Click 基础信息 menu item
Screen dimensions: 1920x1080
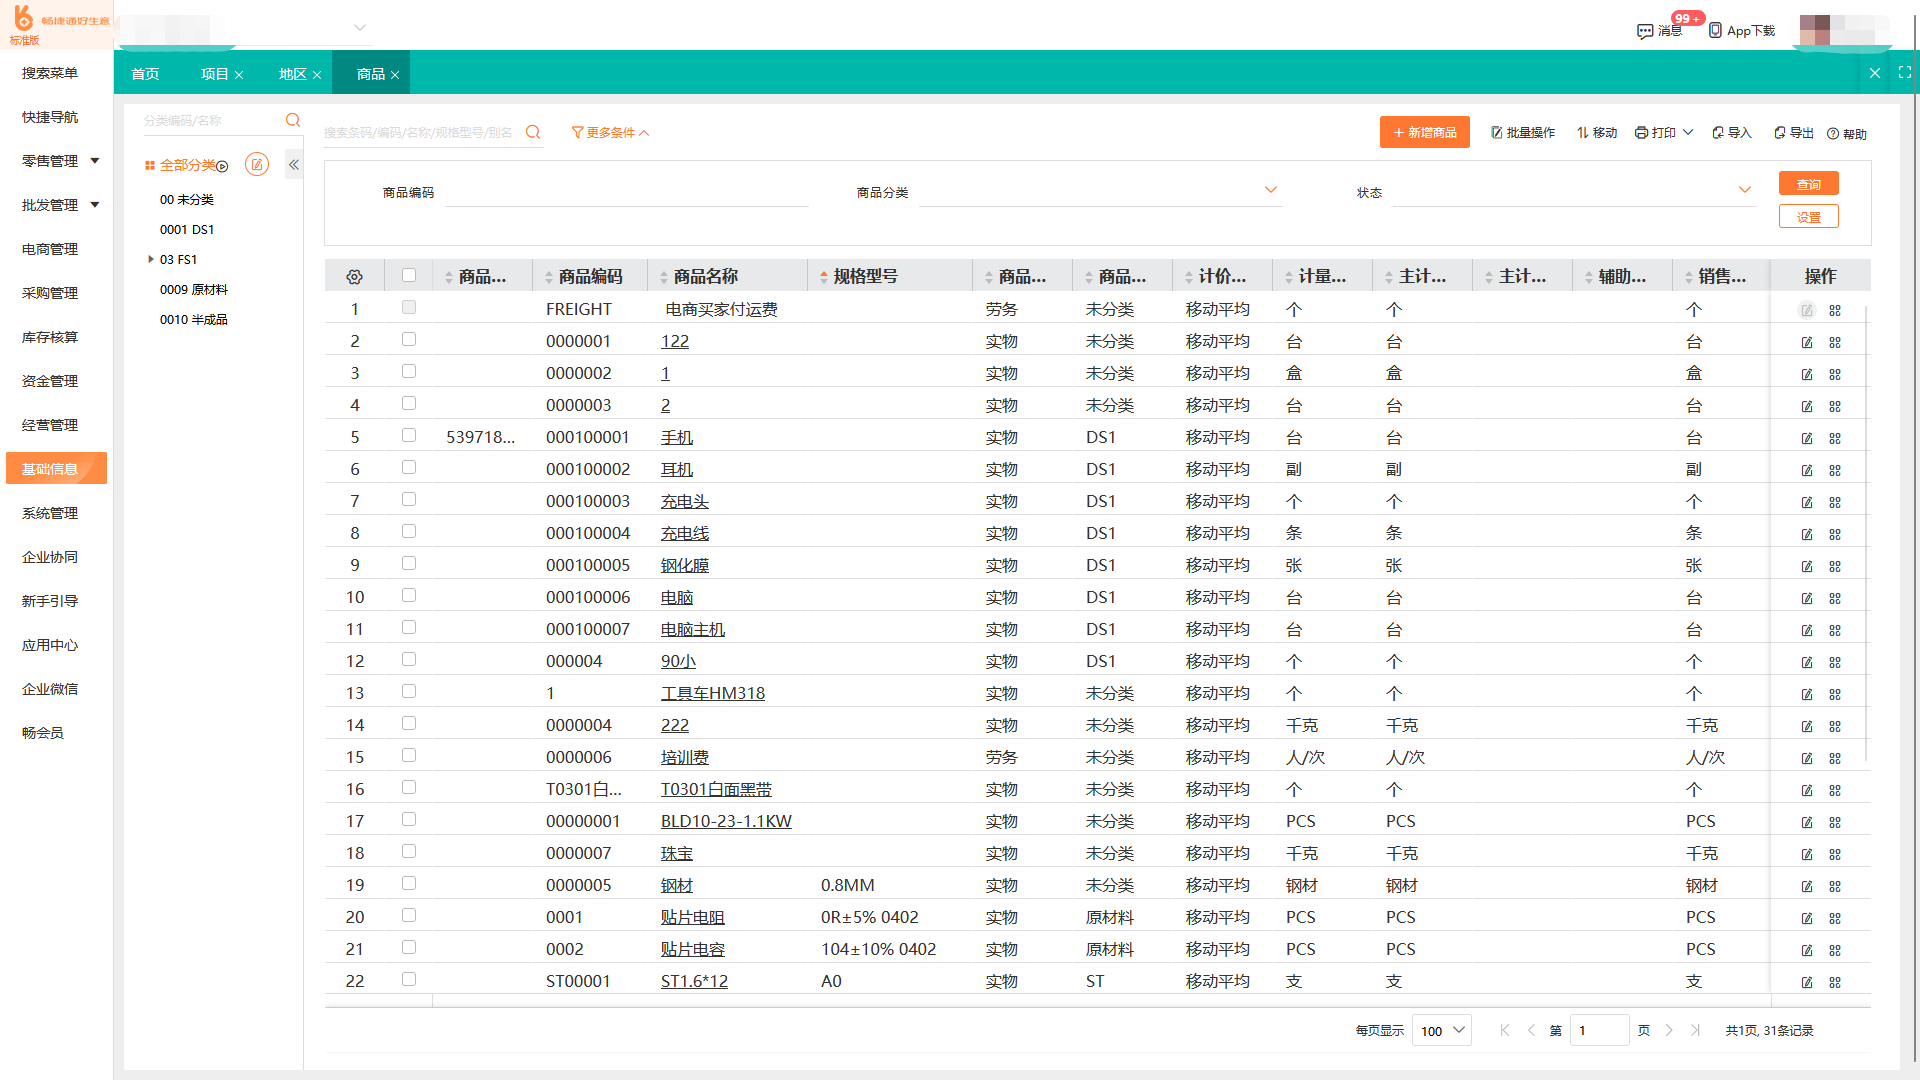[51, 468]
